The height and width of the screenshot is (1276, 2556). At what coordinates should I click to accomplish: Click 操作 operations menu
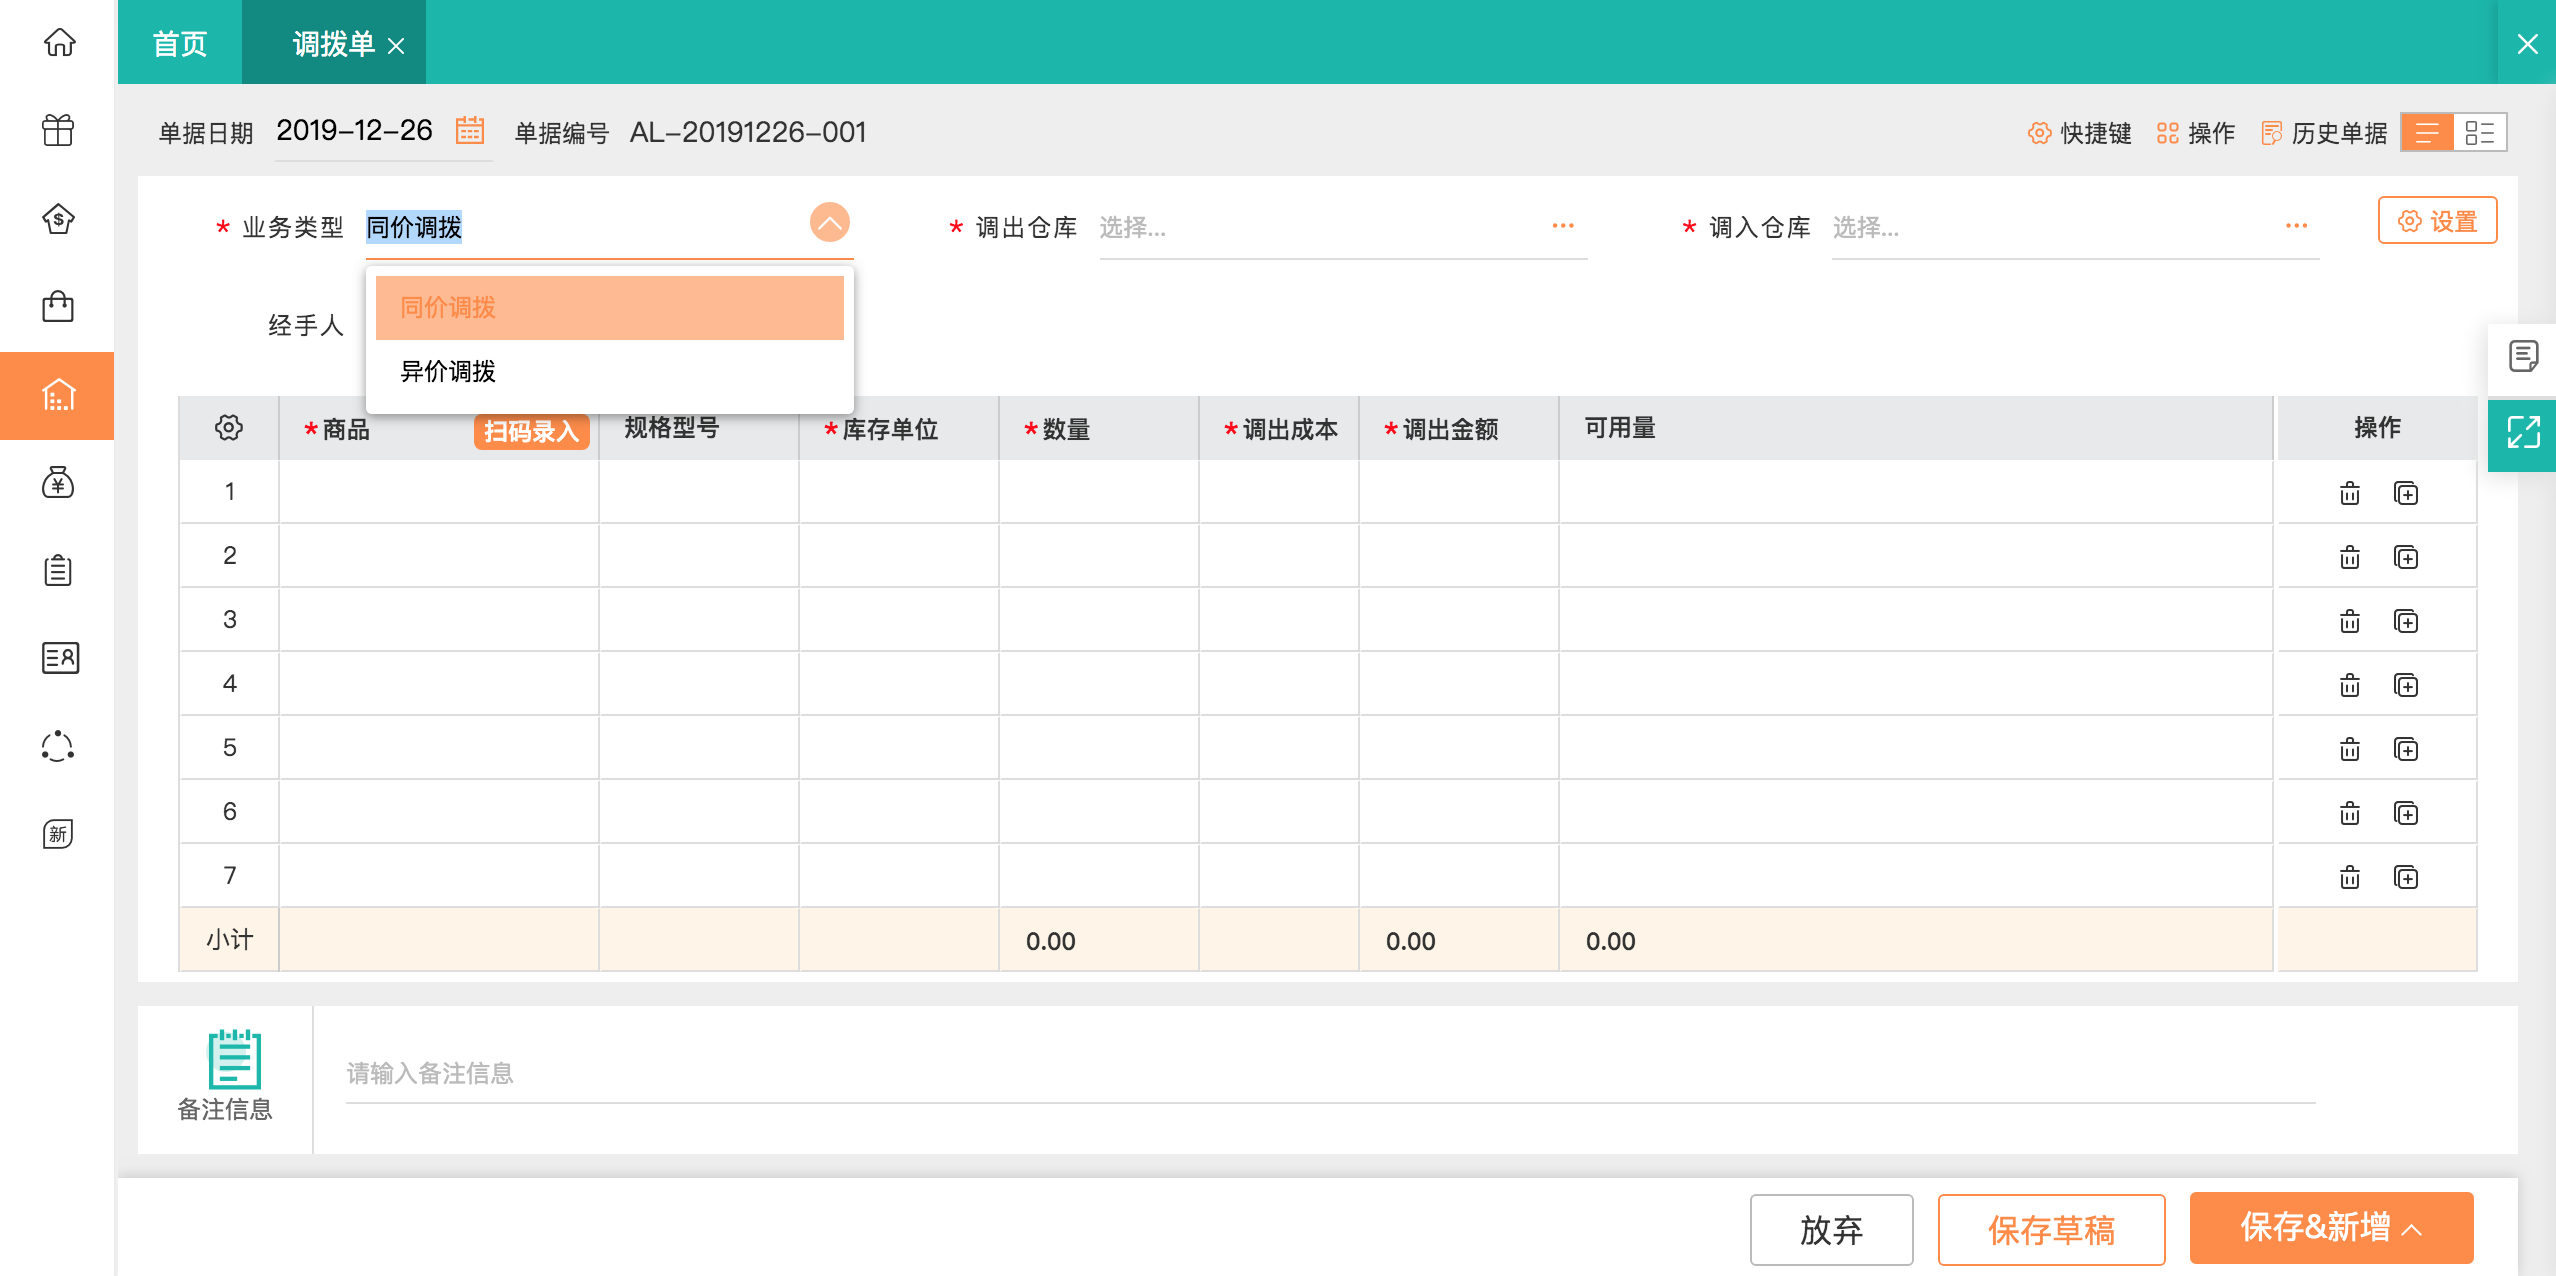2199,132
